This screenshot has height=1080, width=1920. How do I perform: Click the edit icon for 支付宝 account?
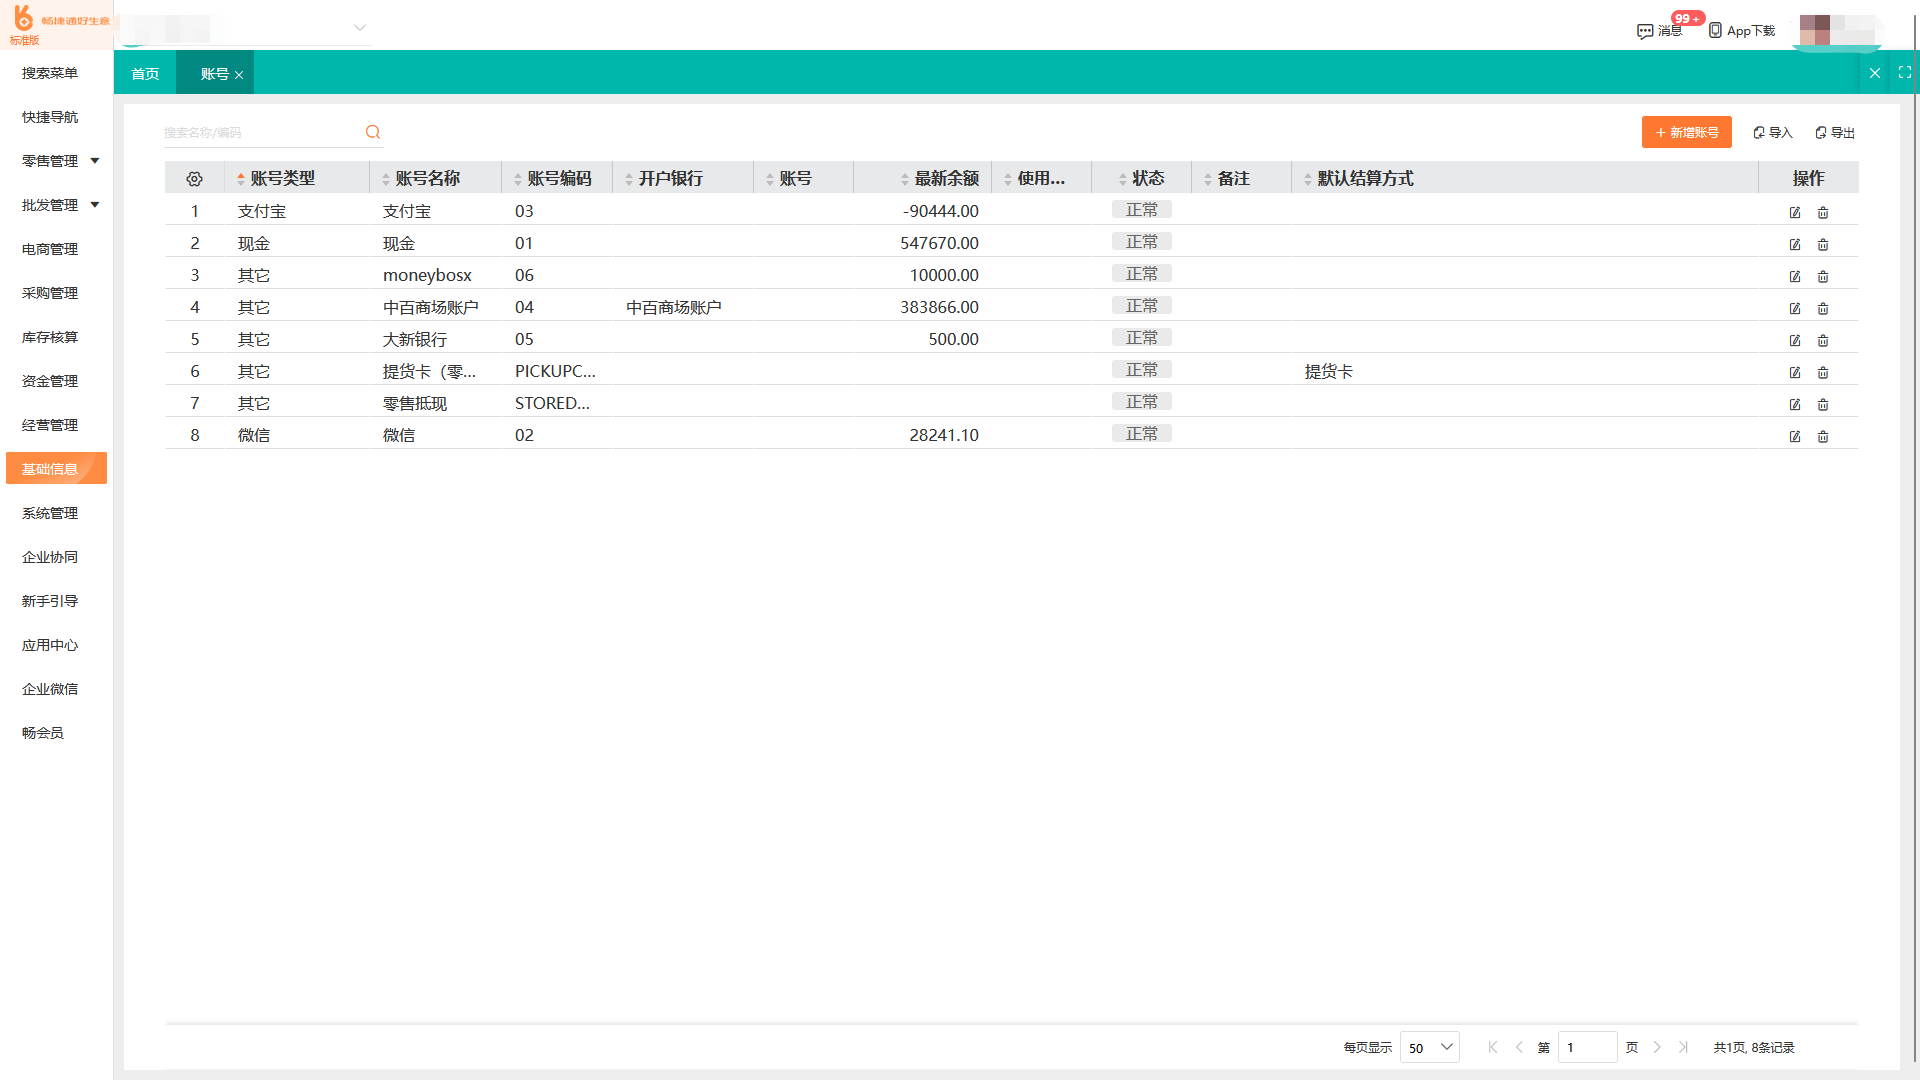[1793, 211]
